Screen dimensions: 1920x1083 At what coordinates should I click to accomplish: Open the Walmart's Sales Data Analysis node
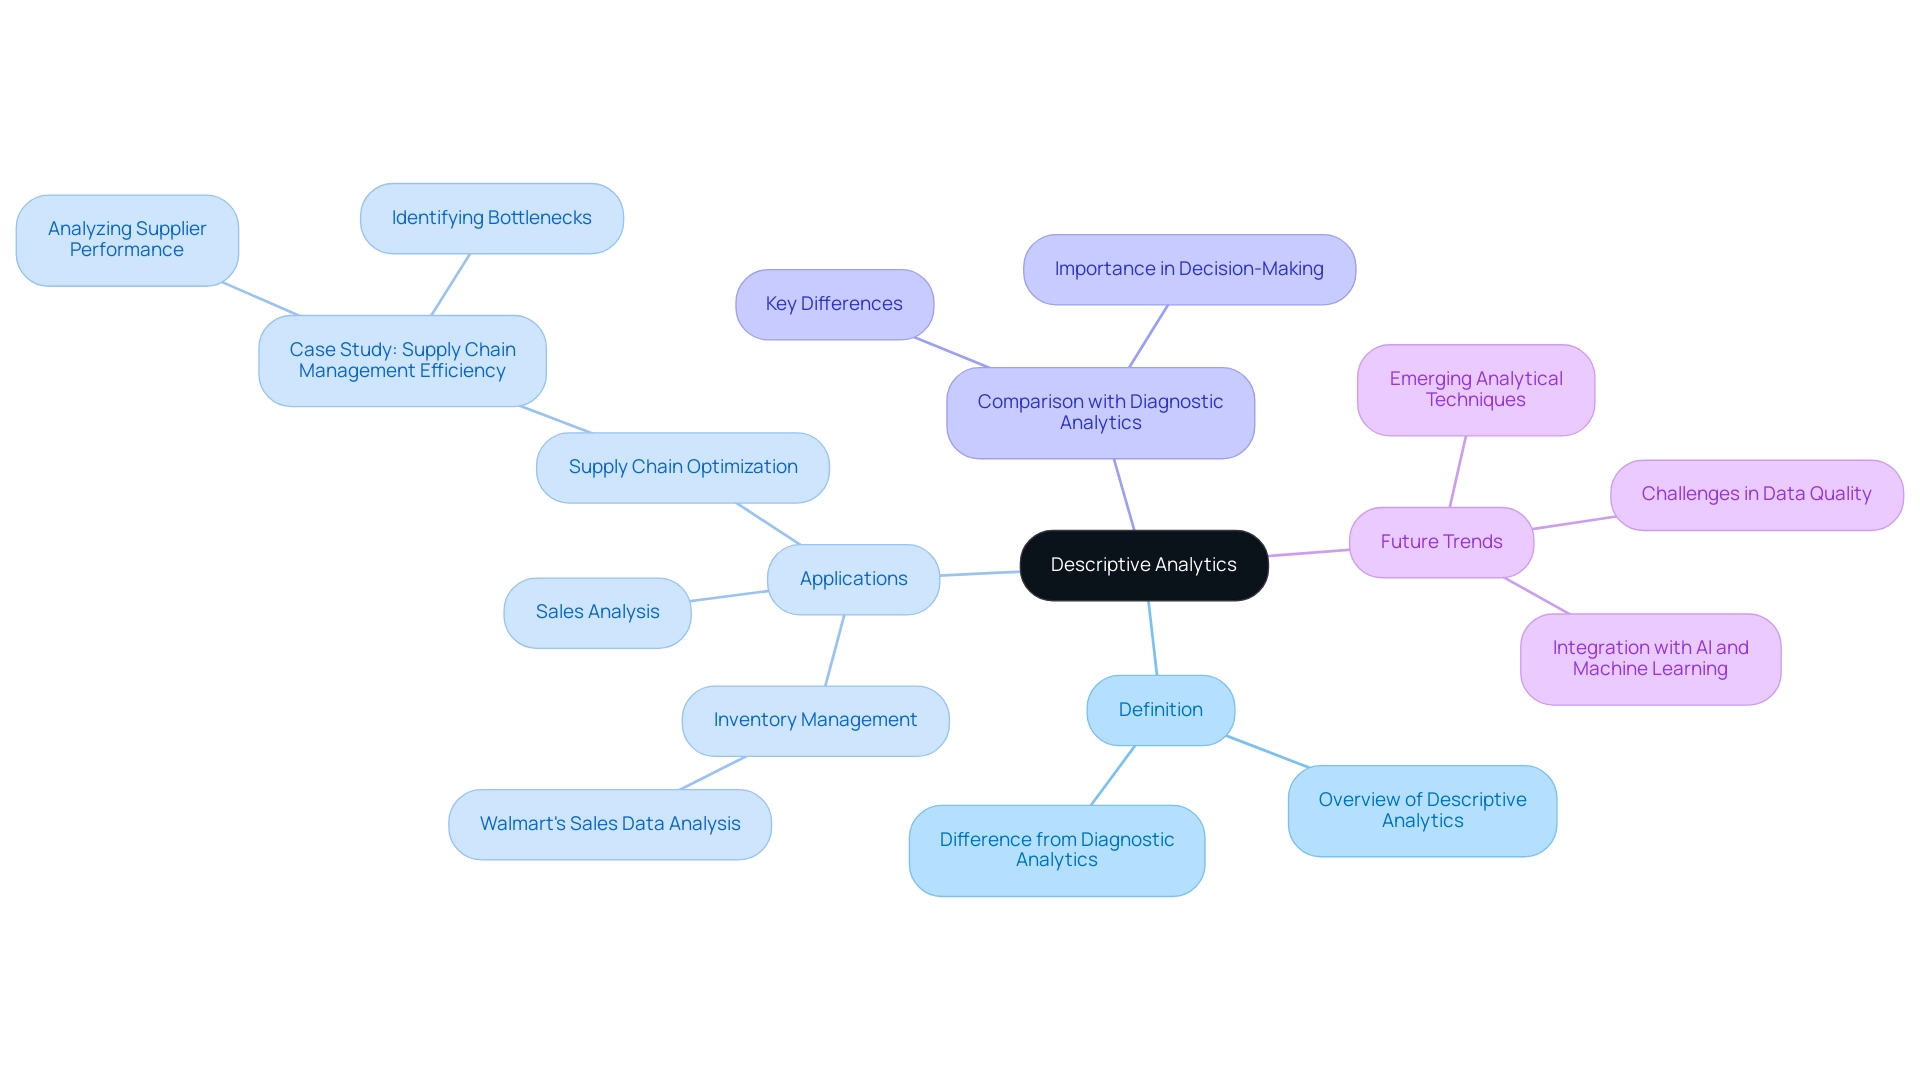(x=611, y=822)
